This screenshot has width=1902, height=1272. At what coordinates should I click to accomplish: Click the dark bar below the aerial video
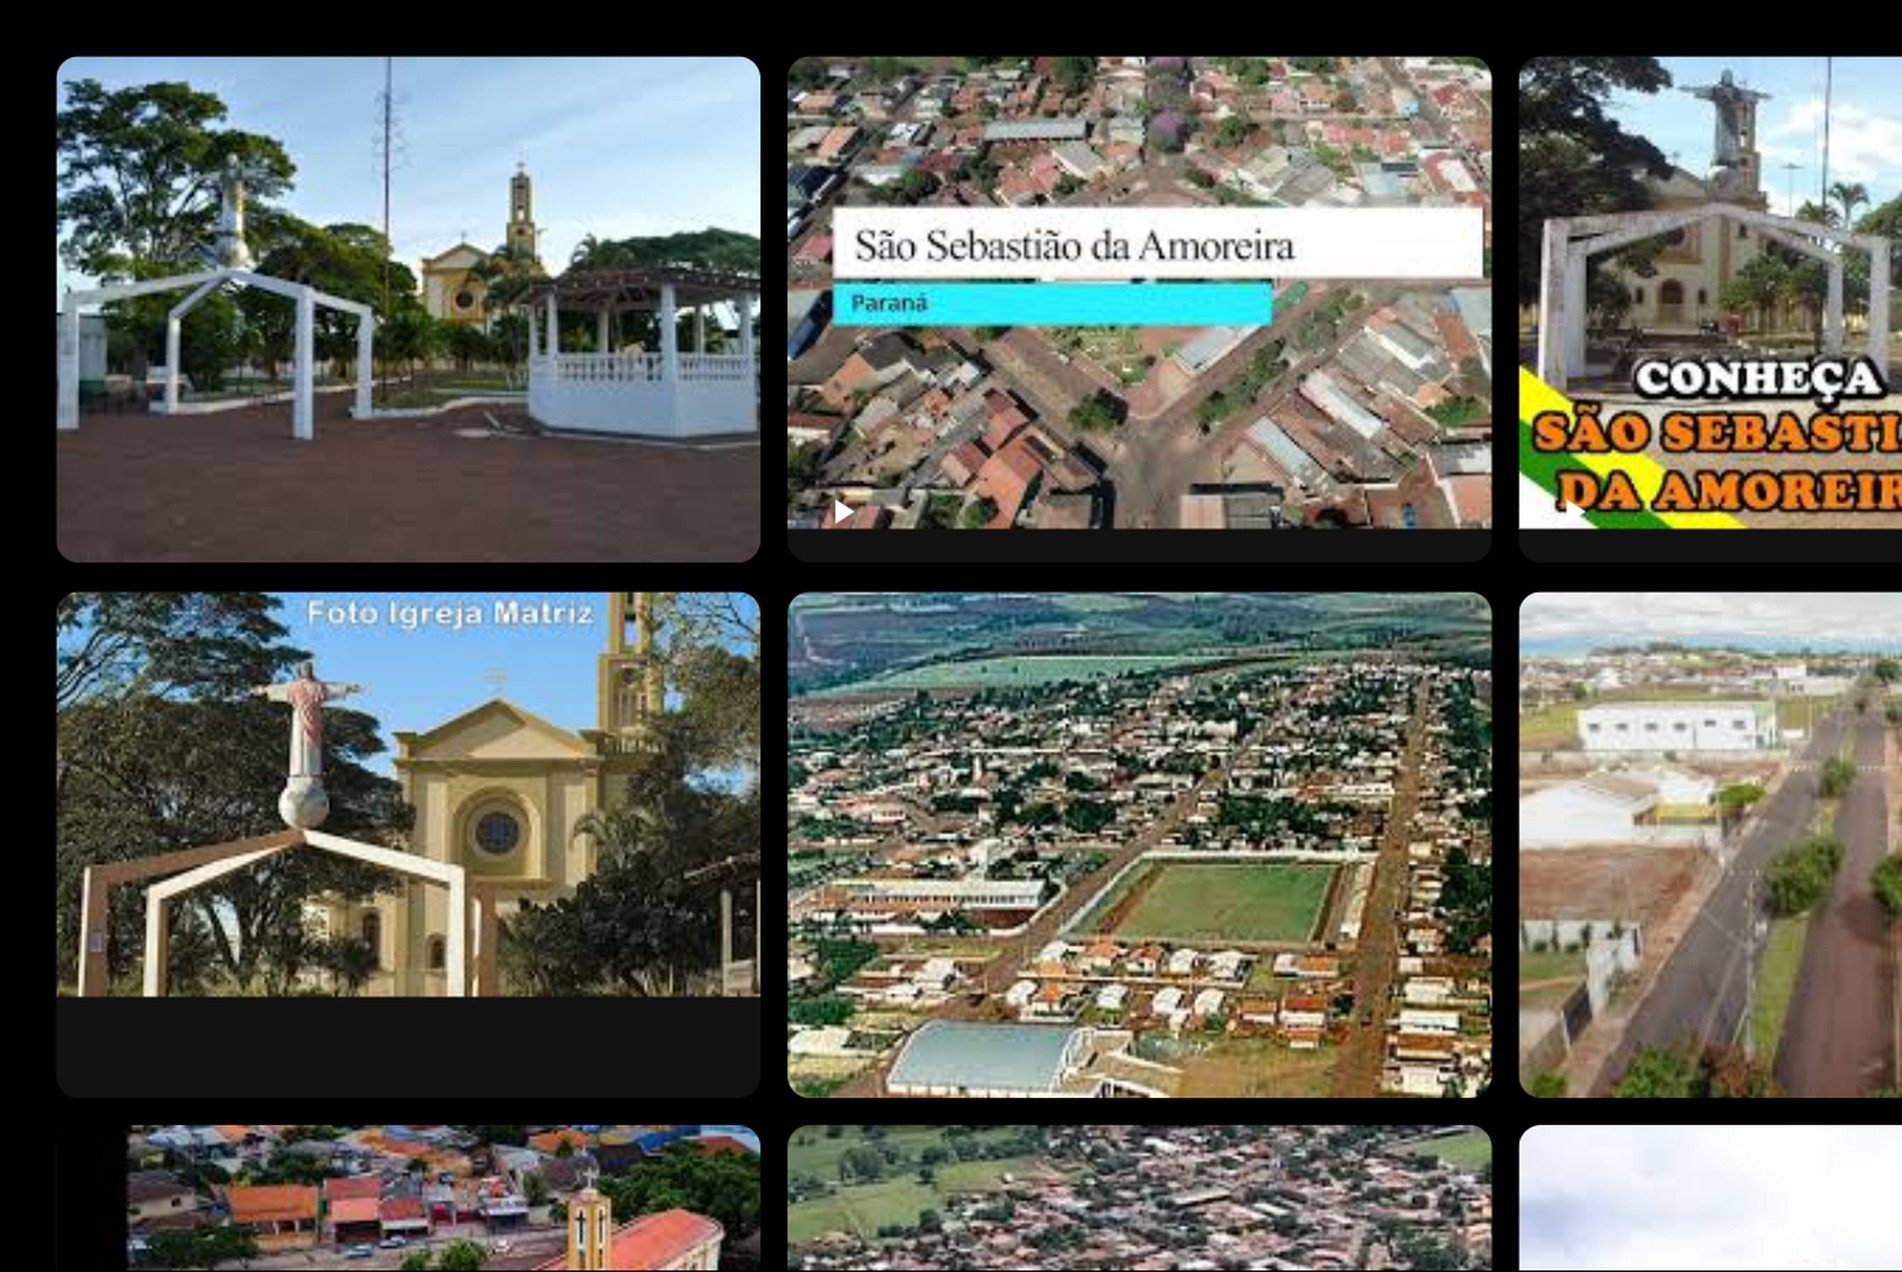pos(1139,545)
